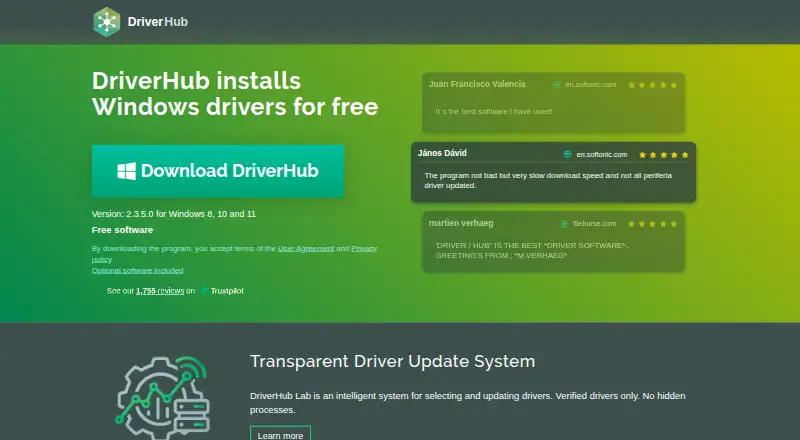Click the star rating in Juan Francisco Valencia review
This screenshot has height=440, width=800.
point(653,85)
